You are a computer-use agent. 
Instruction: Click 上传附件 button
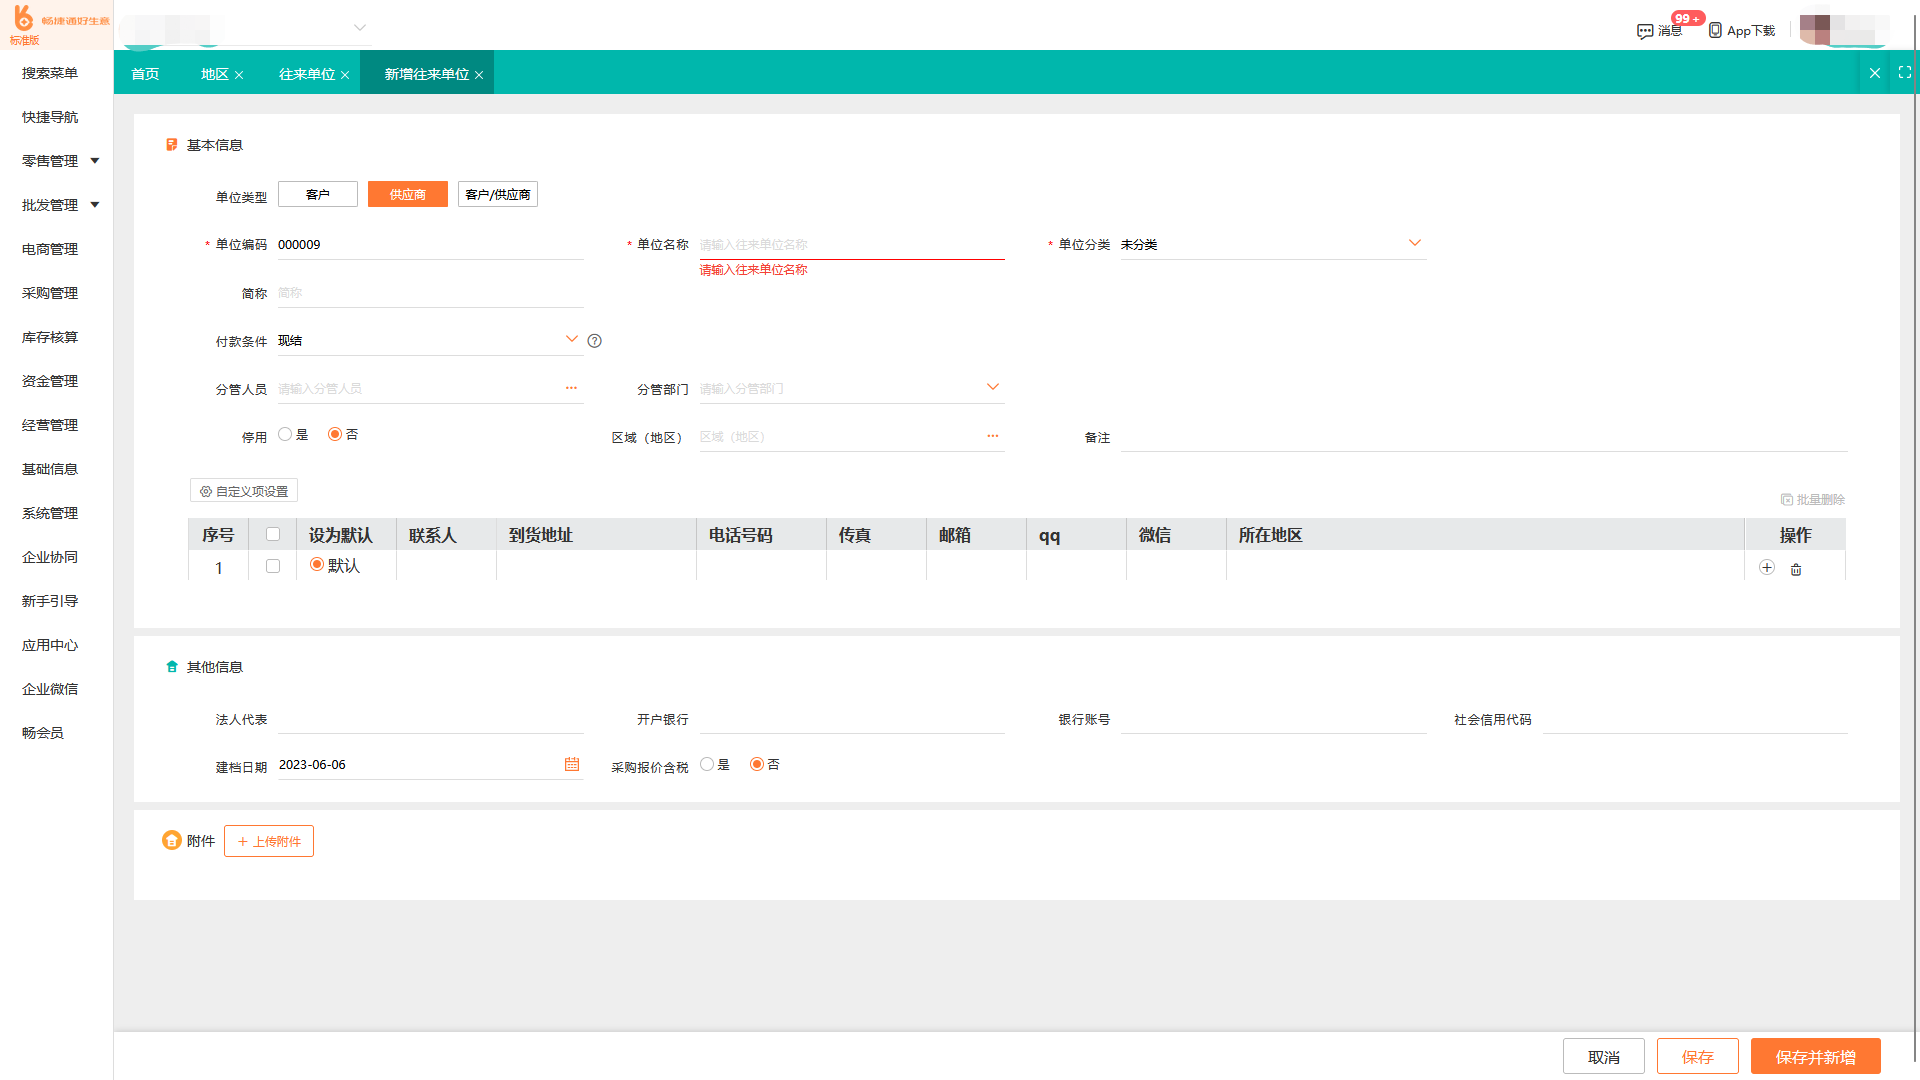pos(270,841)
